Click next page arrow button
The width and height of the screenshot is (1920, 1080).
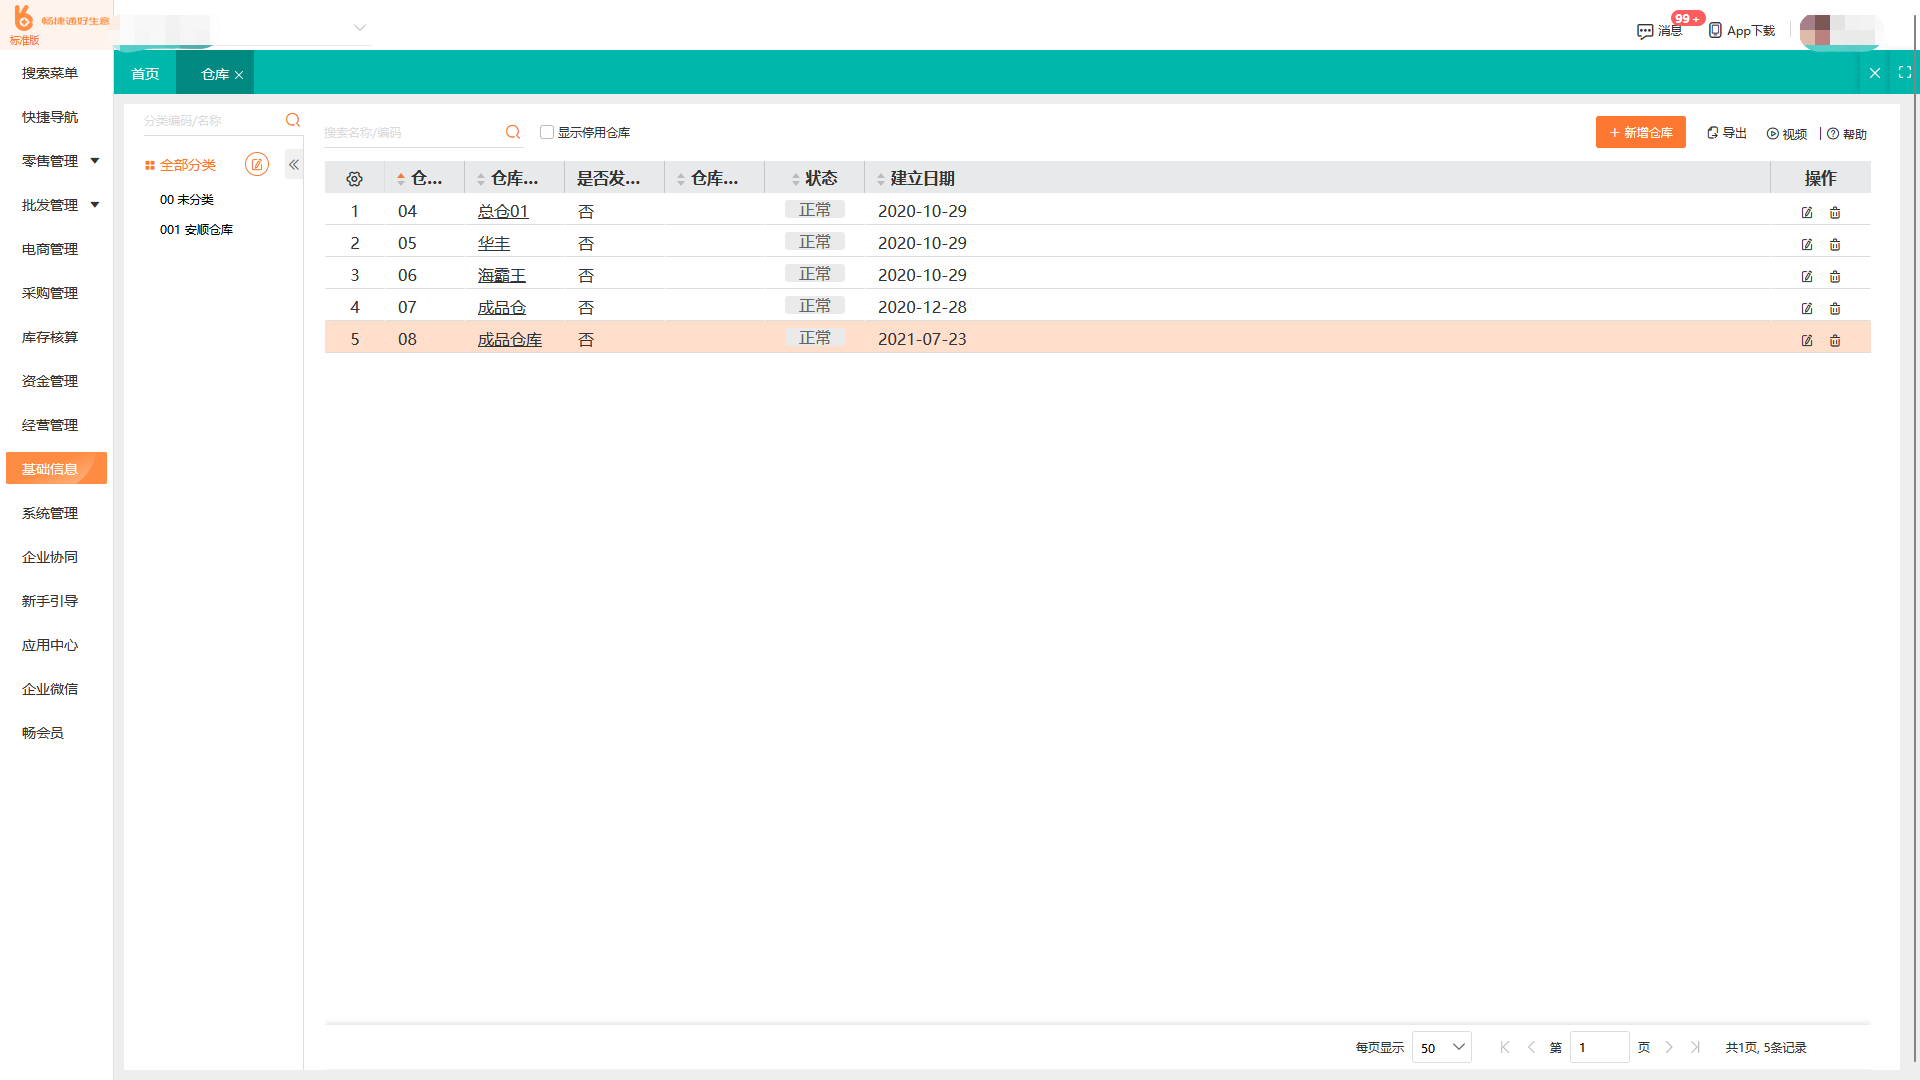(x=1668, y=1047)
